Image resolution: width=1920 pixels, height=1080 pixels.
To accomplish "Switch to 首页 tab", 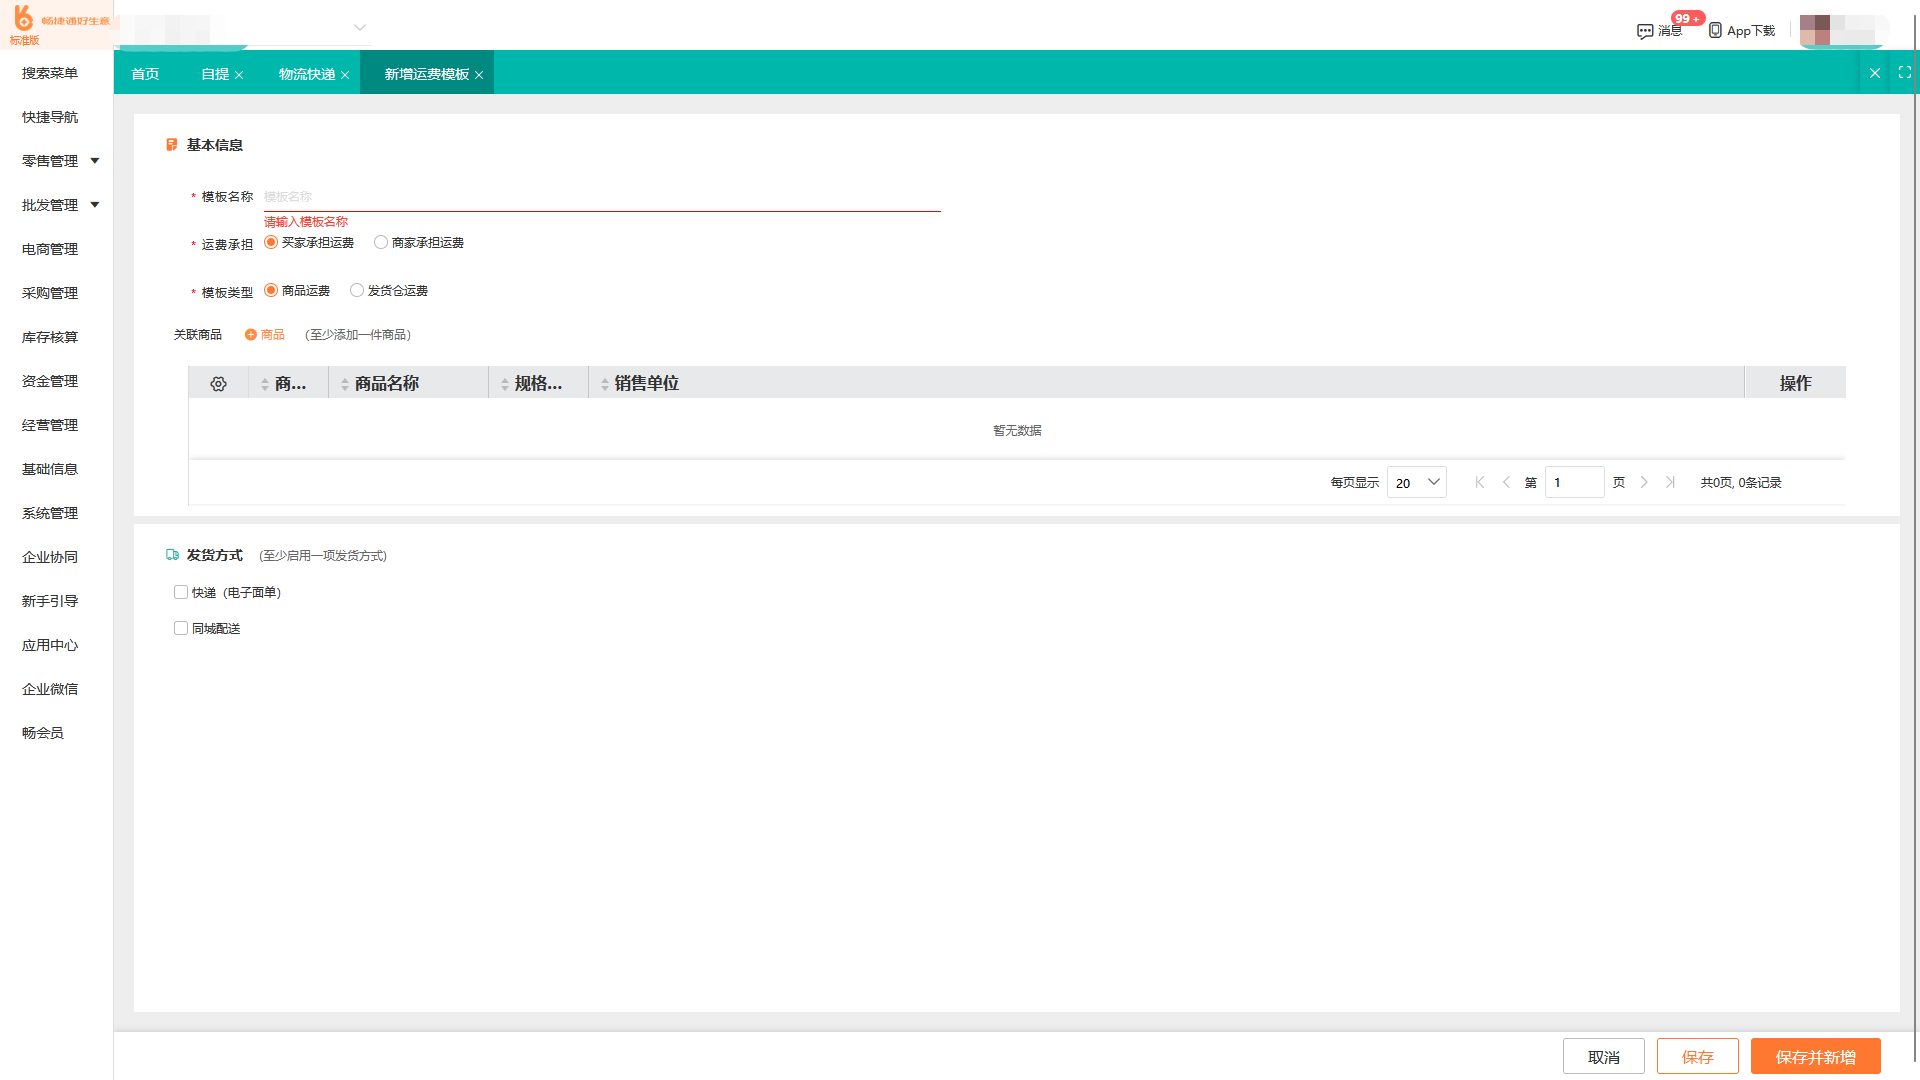I will coord(145,73).
